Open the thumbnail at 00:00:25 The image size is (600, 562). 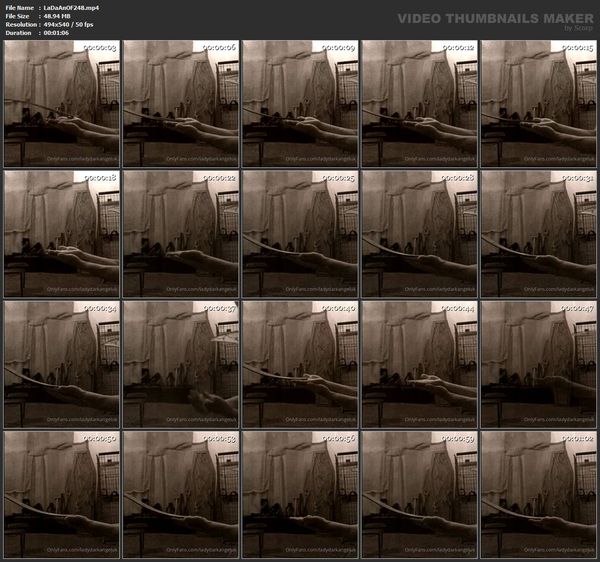300,232
